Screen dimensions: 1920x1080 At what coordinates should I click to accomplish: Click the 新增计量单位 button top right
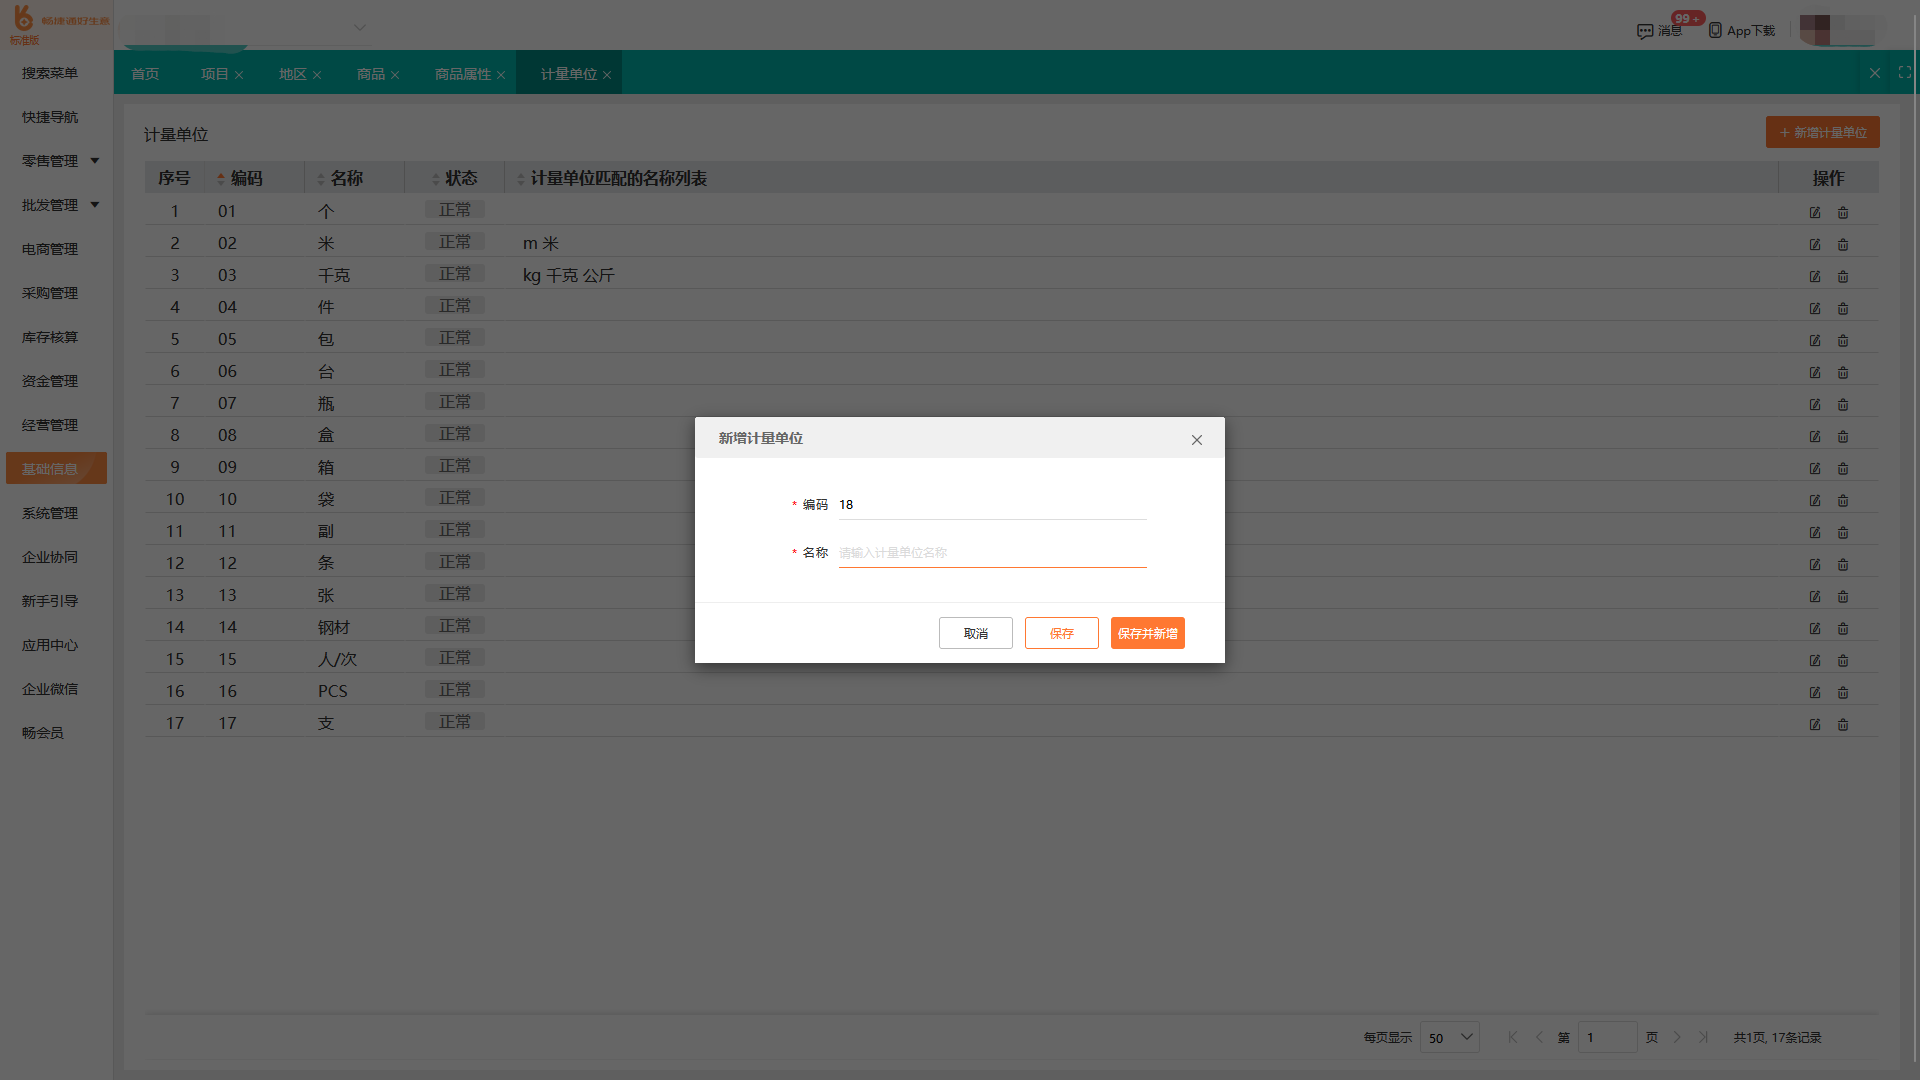click(x=1822, y=132)
